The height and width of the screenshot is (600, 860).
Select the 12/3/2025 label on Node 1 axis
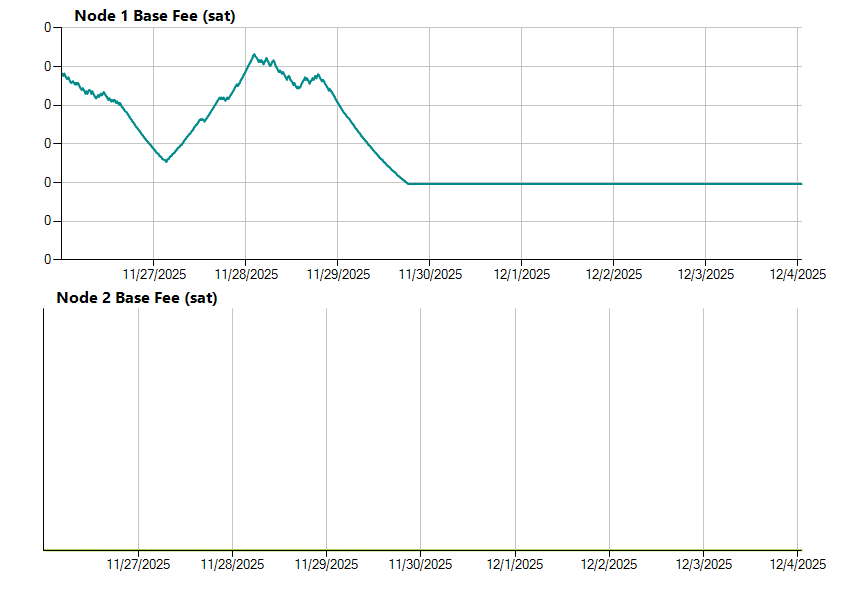(706, 273)
